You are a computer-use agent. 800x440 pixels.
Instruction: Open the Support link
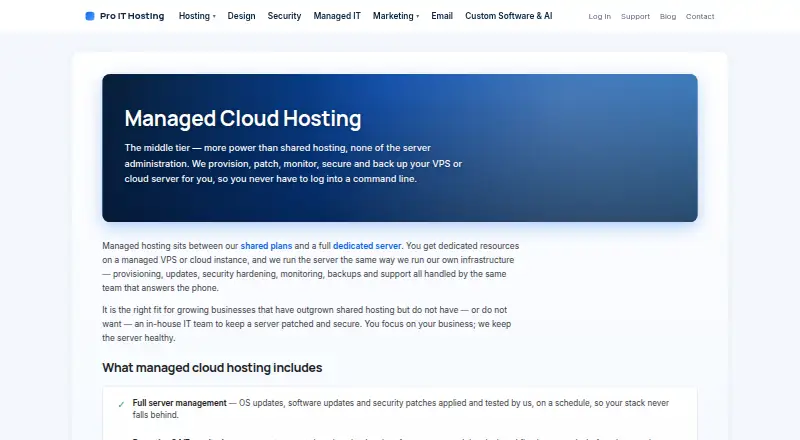[635, 16]
